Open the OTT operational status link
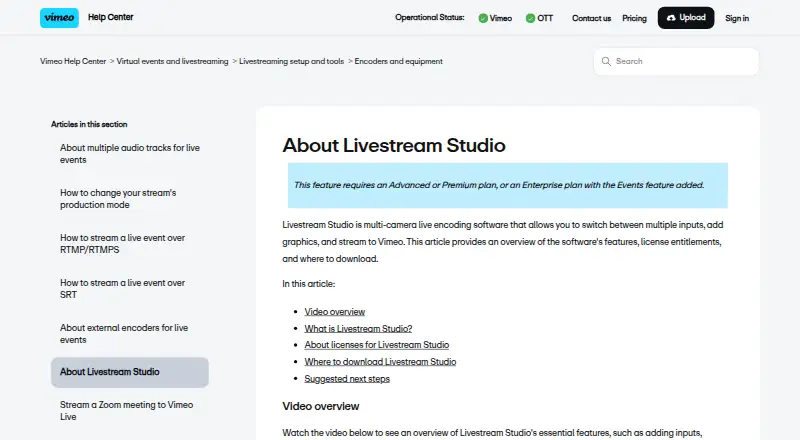 coord(539,18)
